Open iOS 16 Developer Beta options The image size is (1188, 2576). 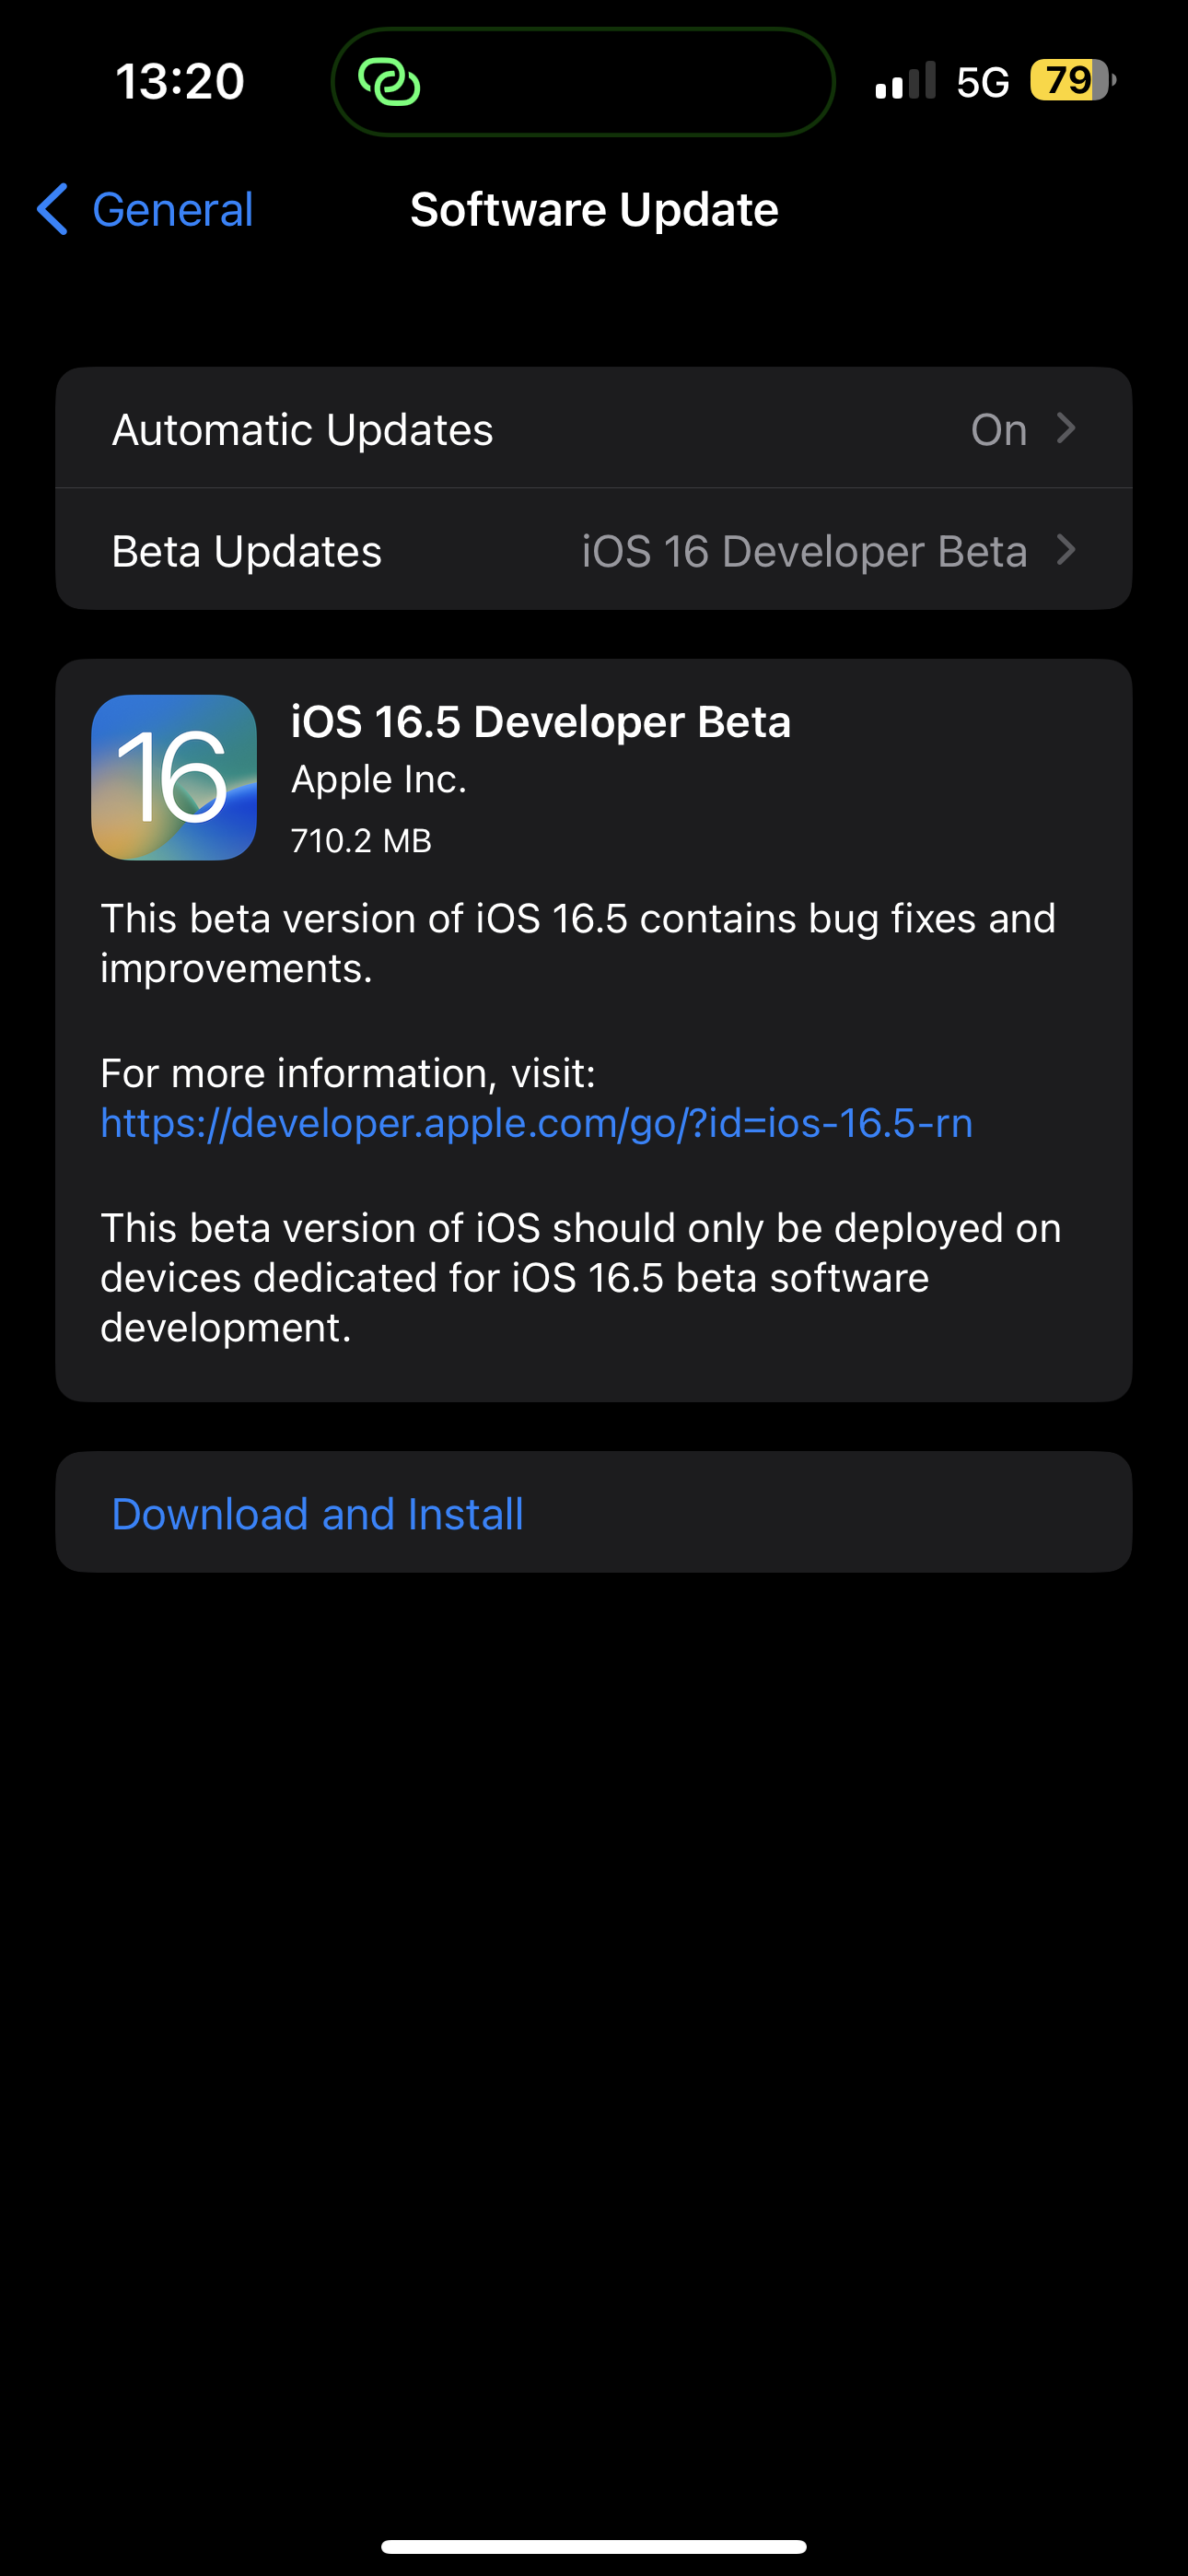coord(803,549)
